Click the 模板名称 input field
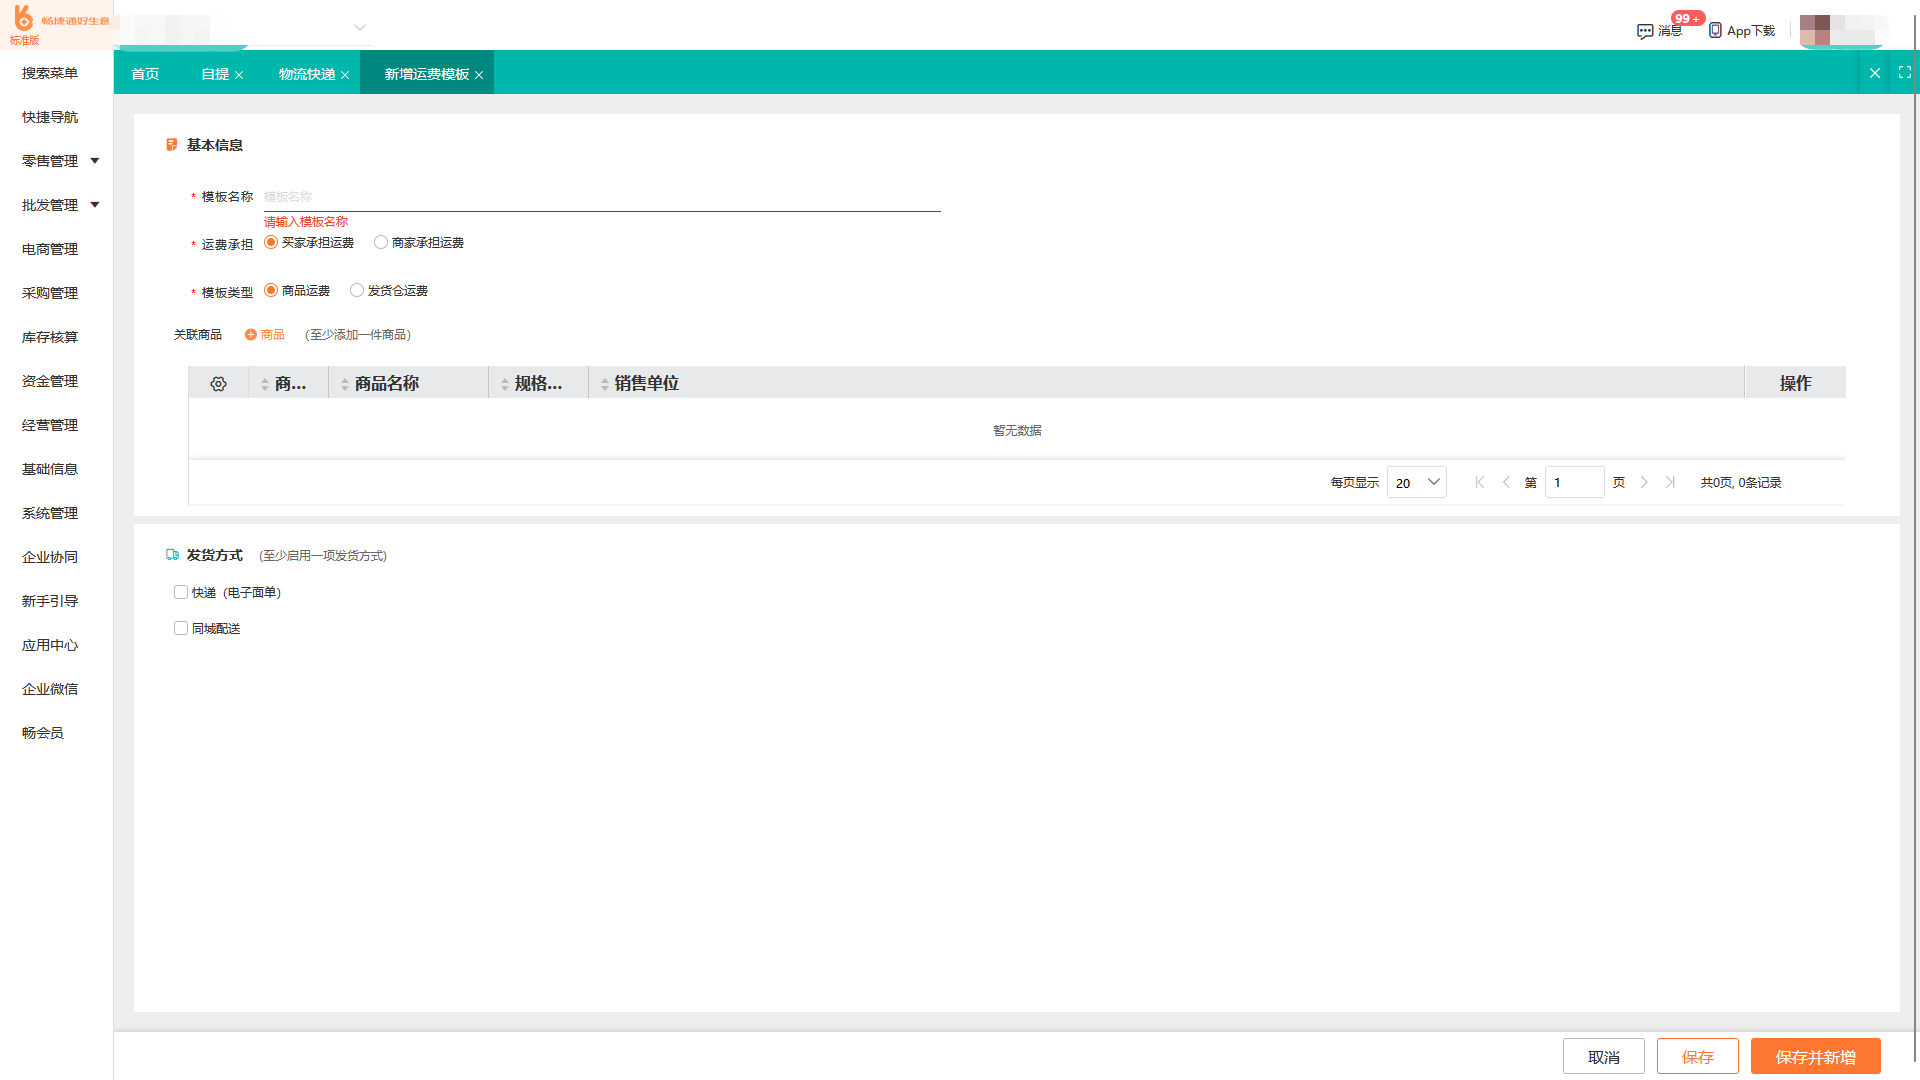1920x1080 pixels. tap(600, 195)
